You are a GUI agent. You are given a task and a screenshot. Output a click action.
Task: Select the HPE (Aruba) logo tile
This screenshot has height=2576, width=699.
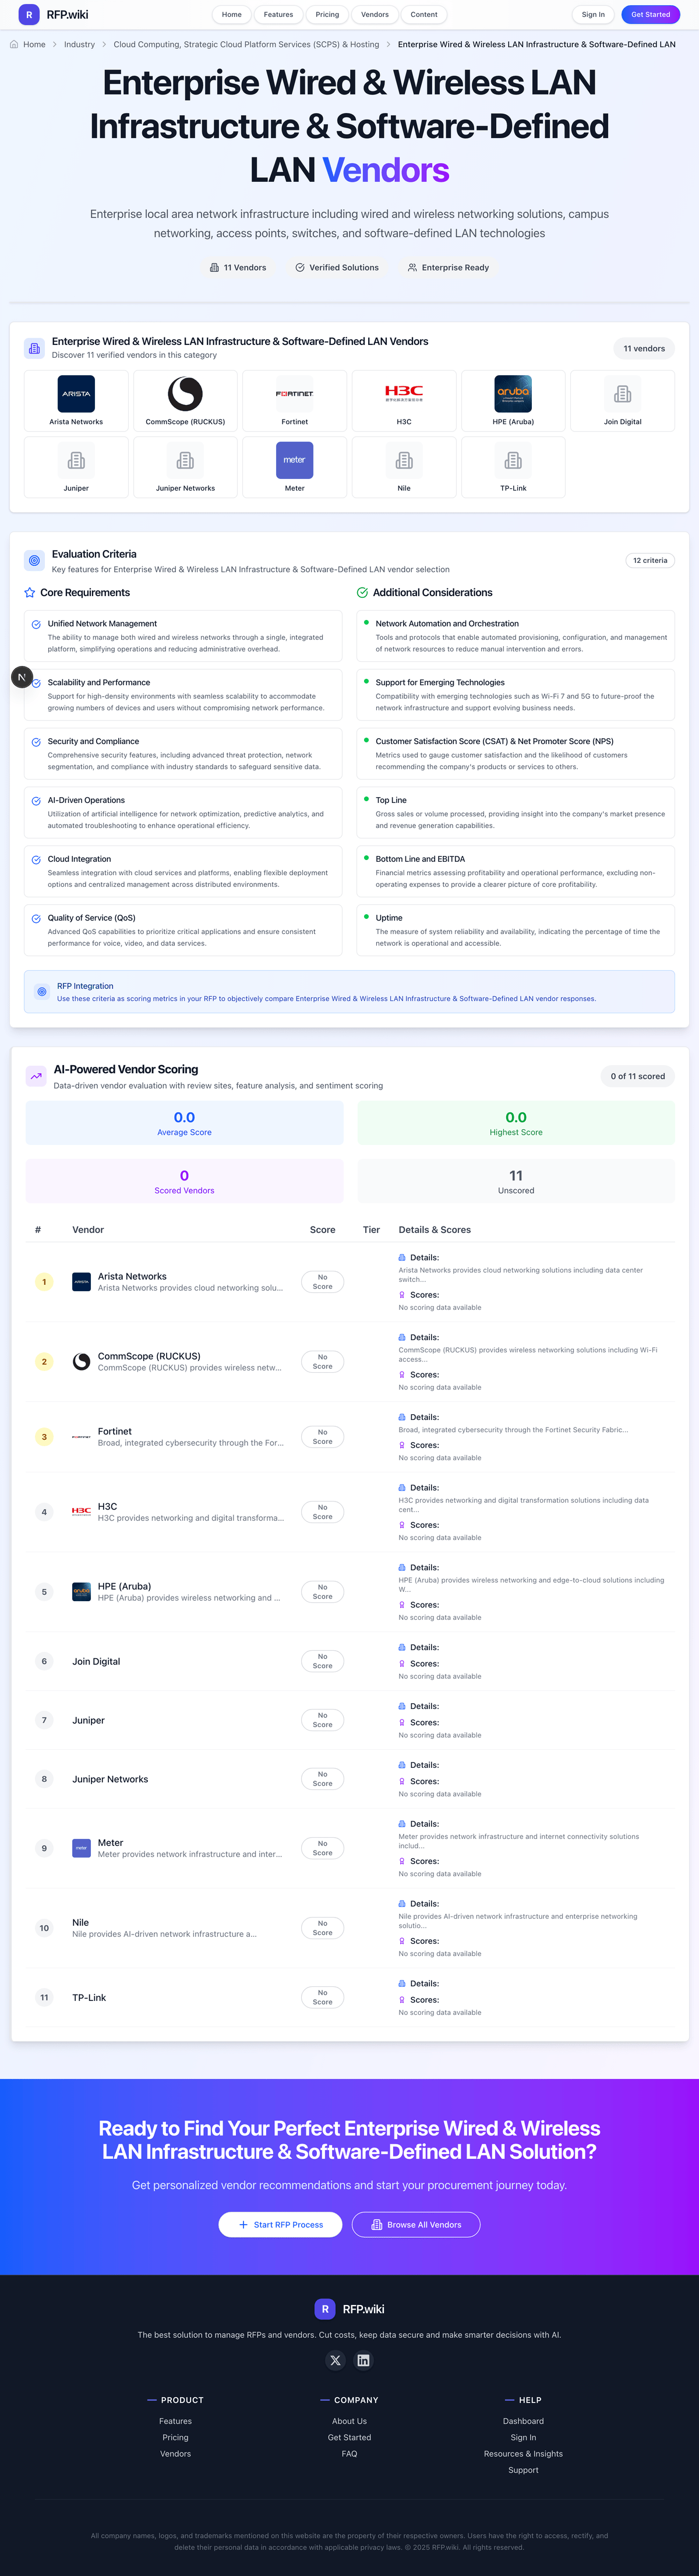[x=513, y=400]
